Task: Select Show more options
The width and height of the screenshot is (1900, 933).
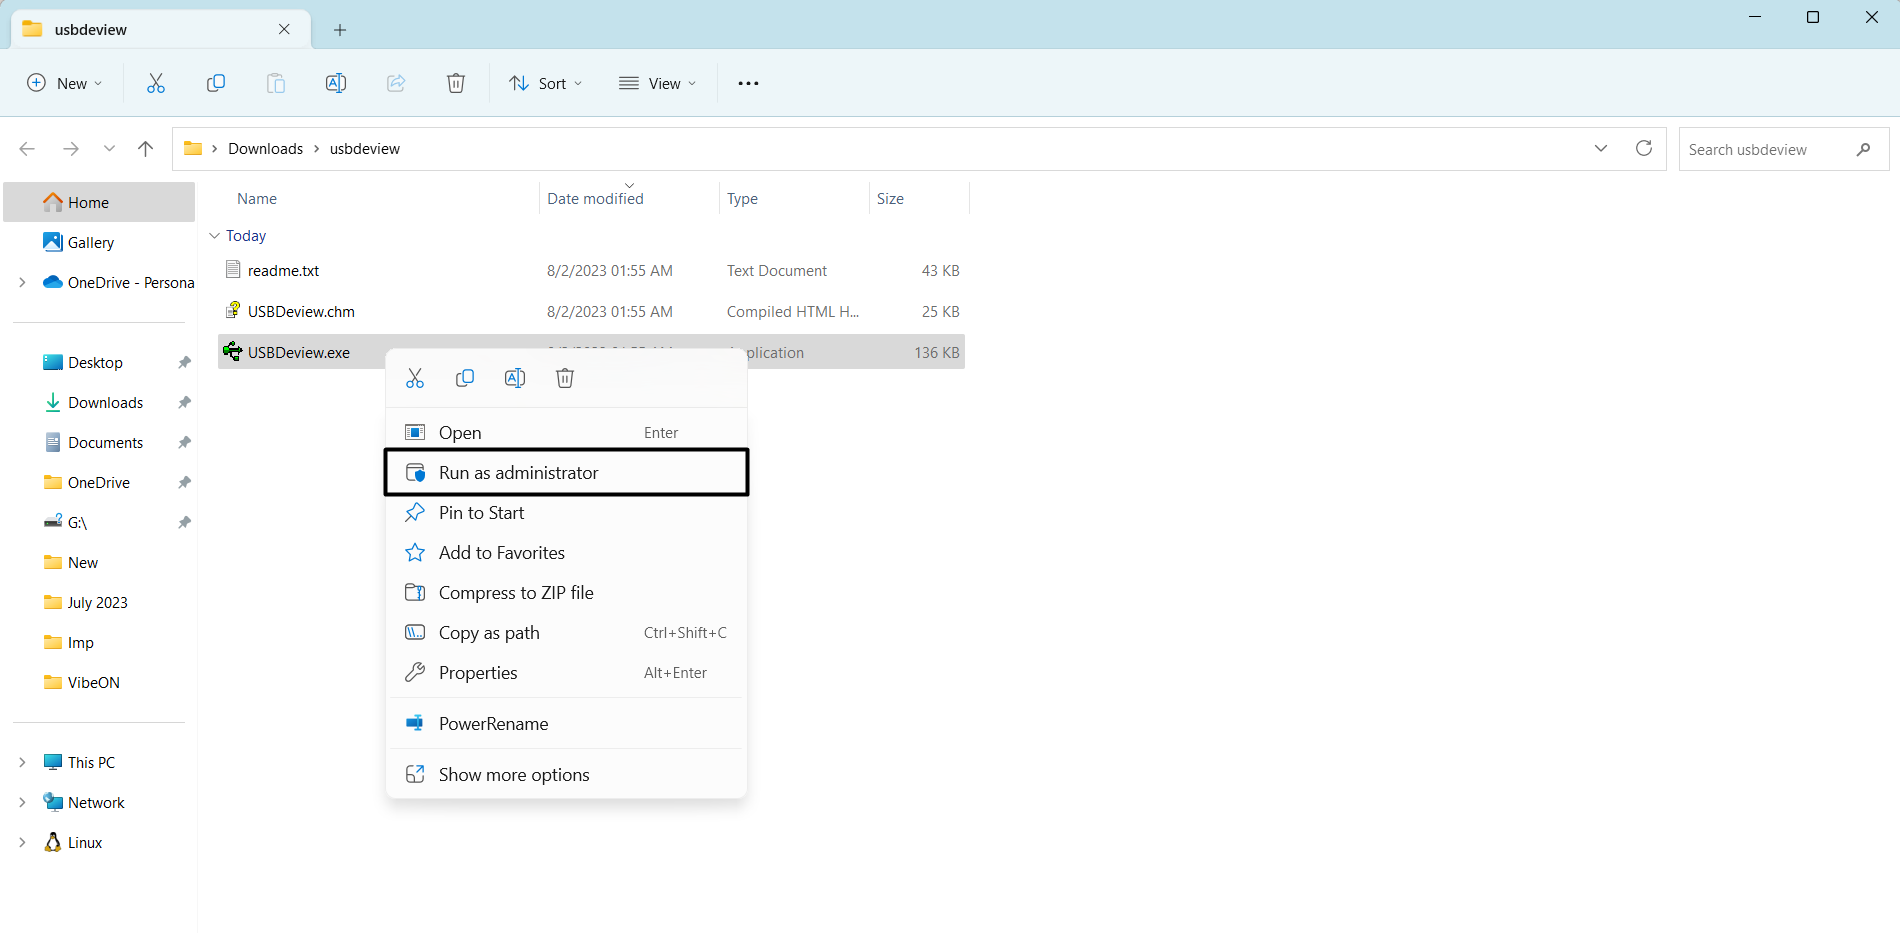Action: (x=513, y=773)
